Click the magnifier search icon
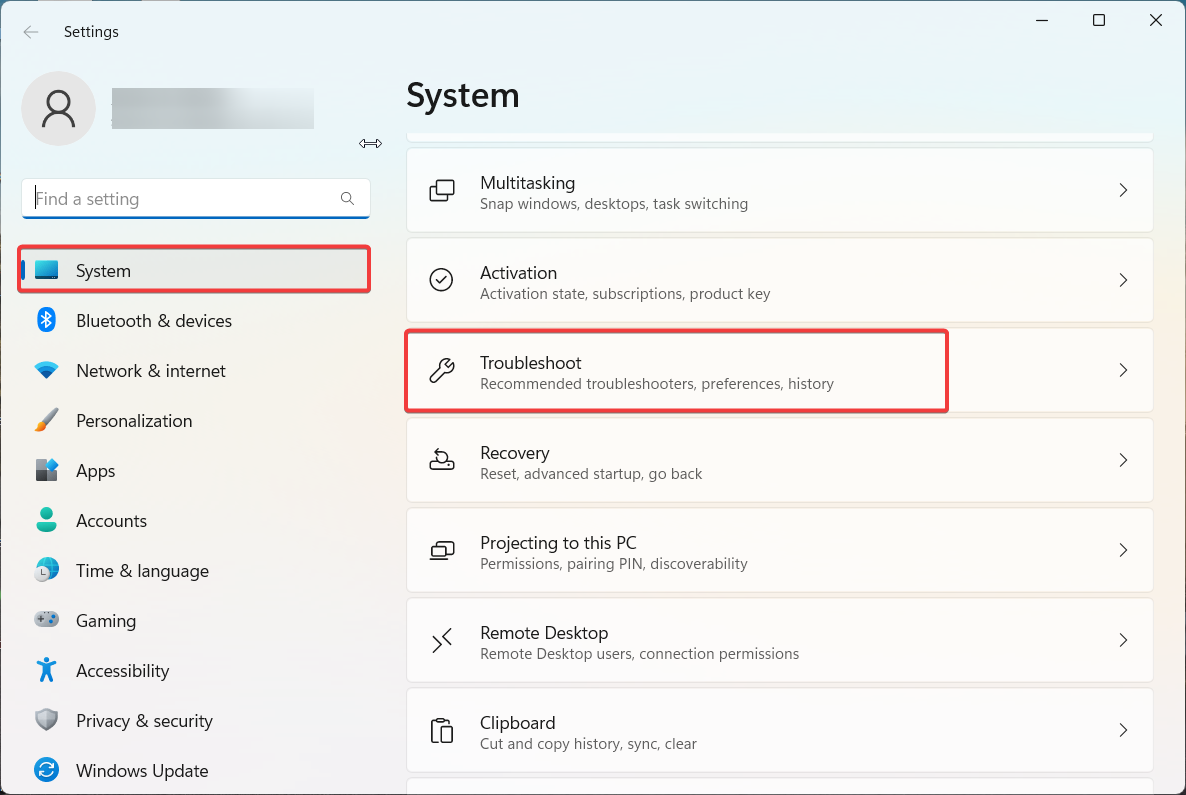Viewport: 1186px width, 795px height. tap(347, 198)
